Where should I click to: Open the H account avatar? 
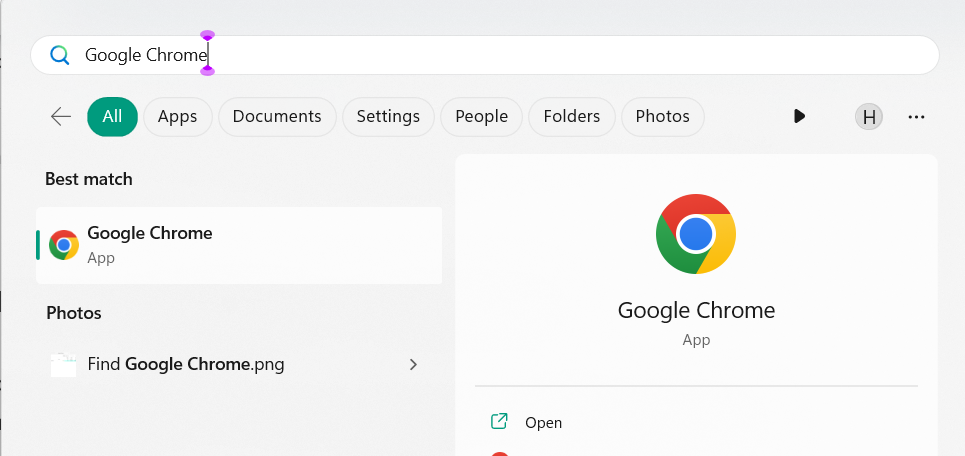point(868,116)
